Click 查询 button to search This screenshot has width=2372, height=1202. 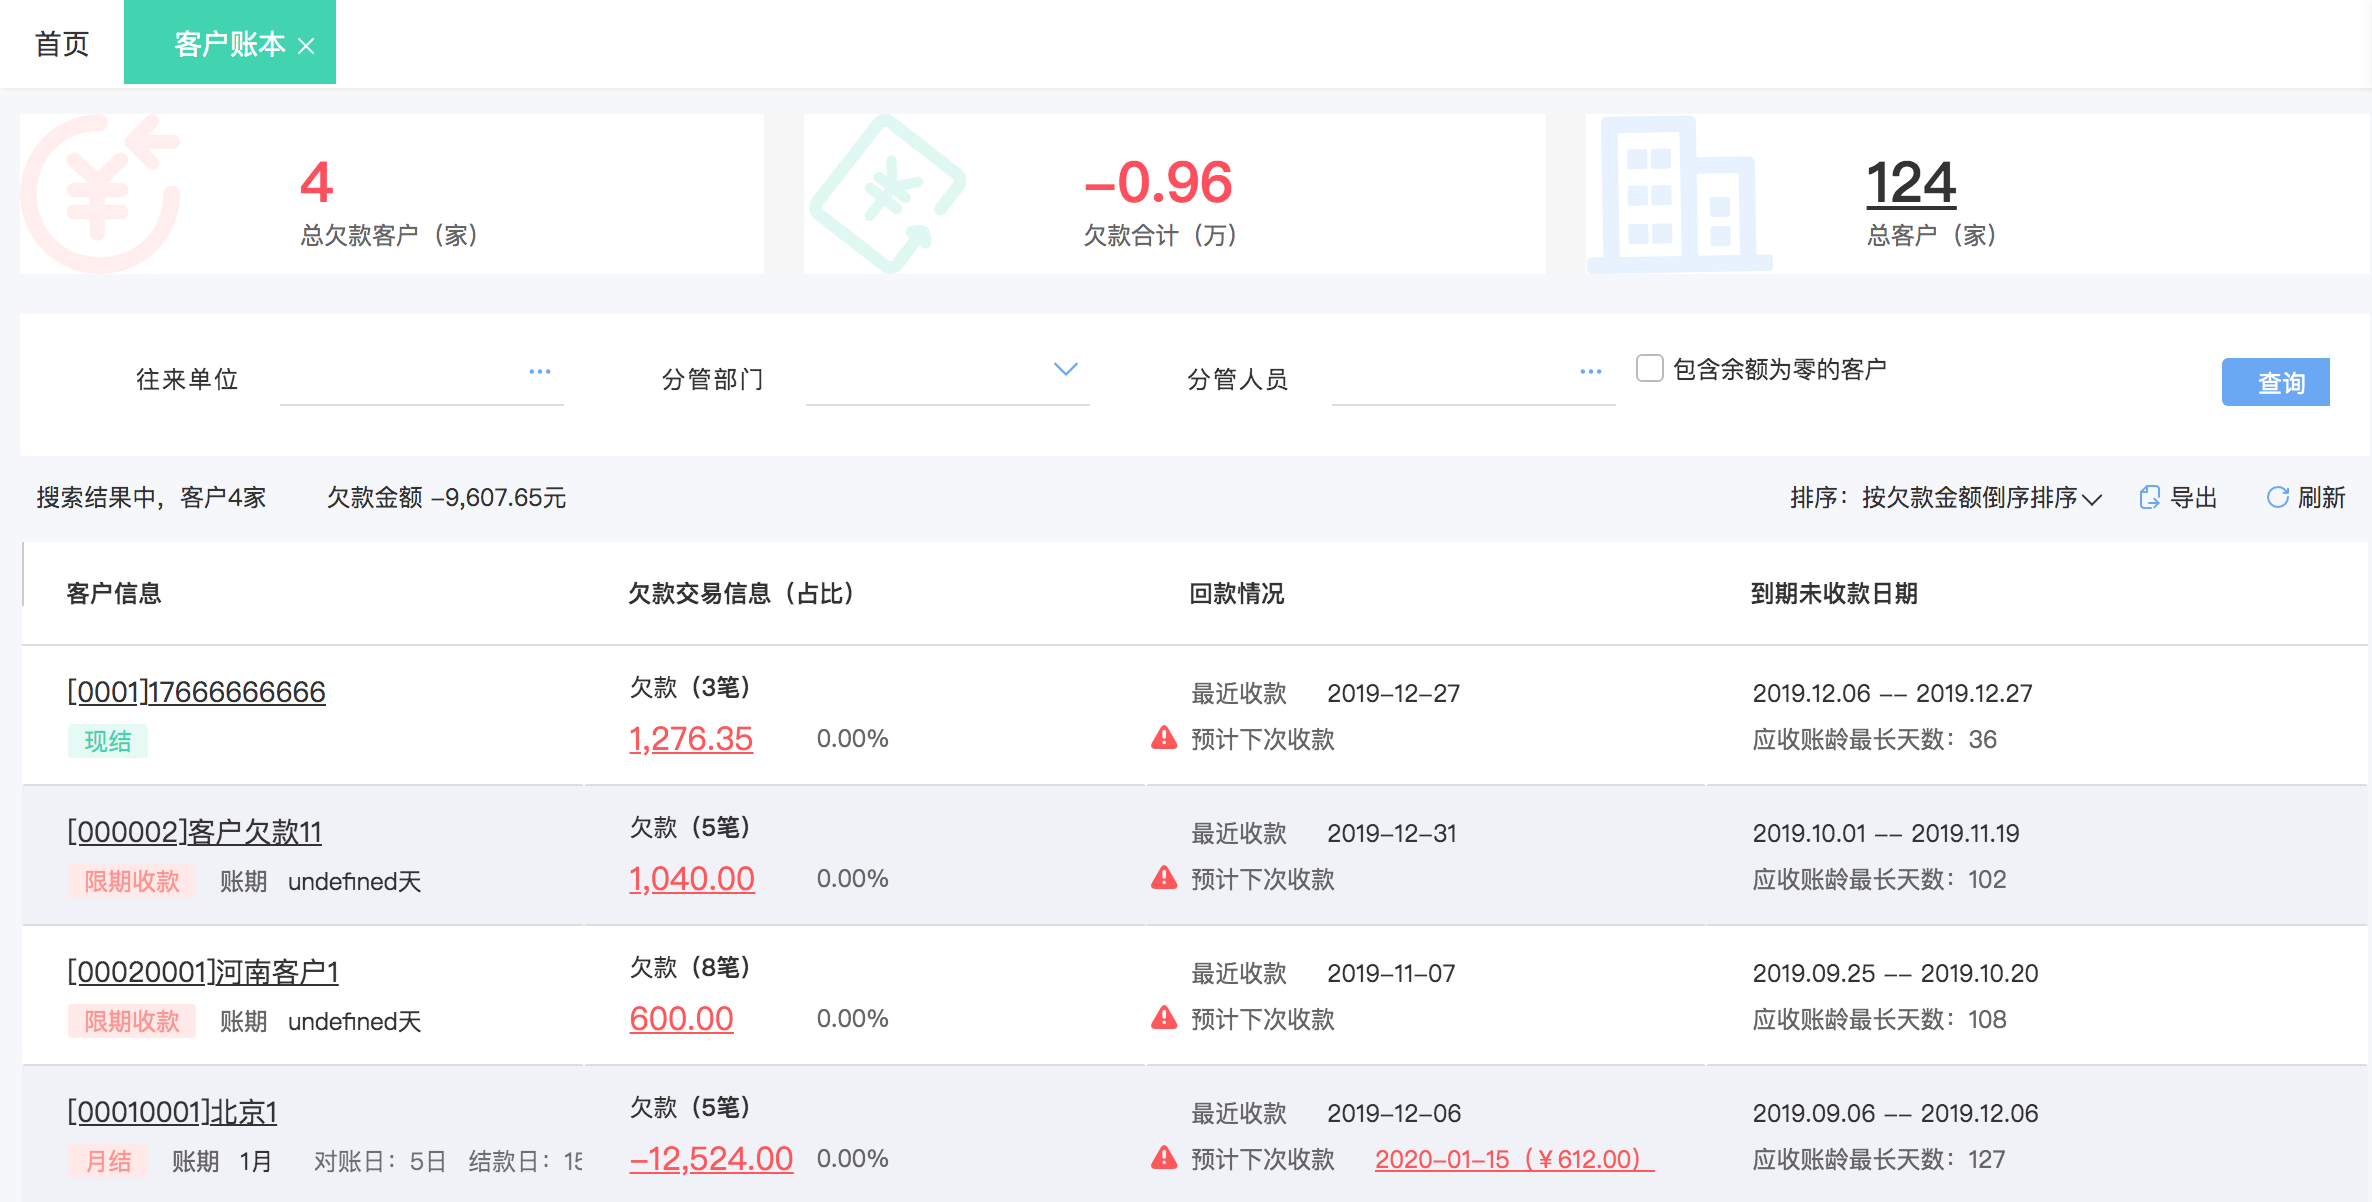pos(2282,383)
